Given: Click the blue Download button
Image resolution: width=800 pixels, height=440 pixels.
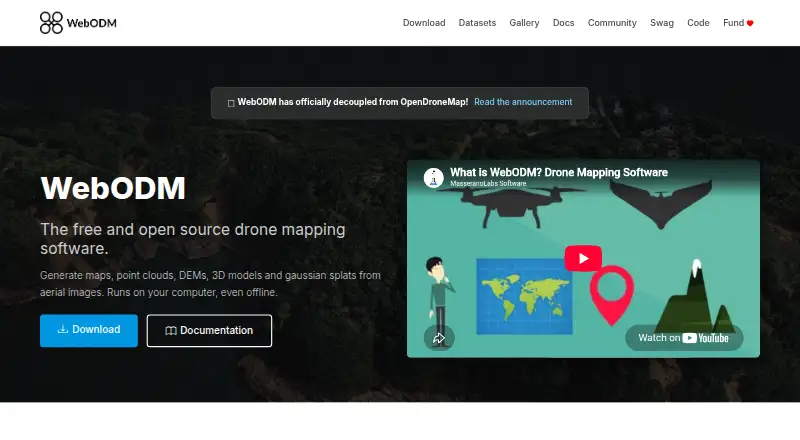Looking at the screenshot, I should pyautogui.click(x=89, y=330).
